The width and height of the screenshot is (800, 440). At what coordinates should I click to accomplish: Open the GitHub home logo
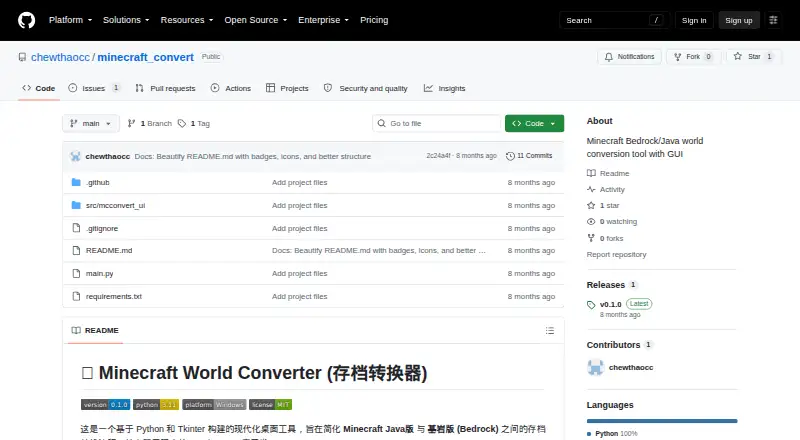pos(27,20)
